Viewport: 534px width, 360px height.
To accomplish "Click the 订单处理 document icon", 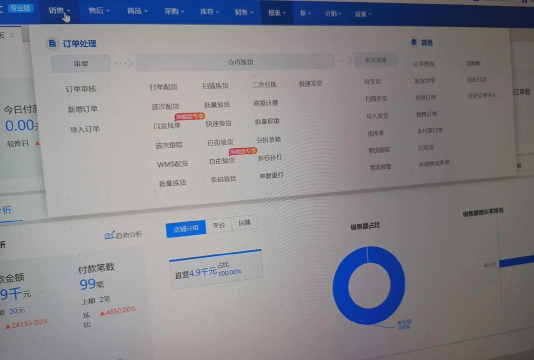I will pos(52,44).
